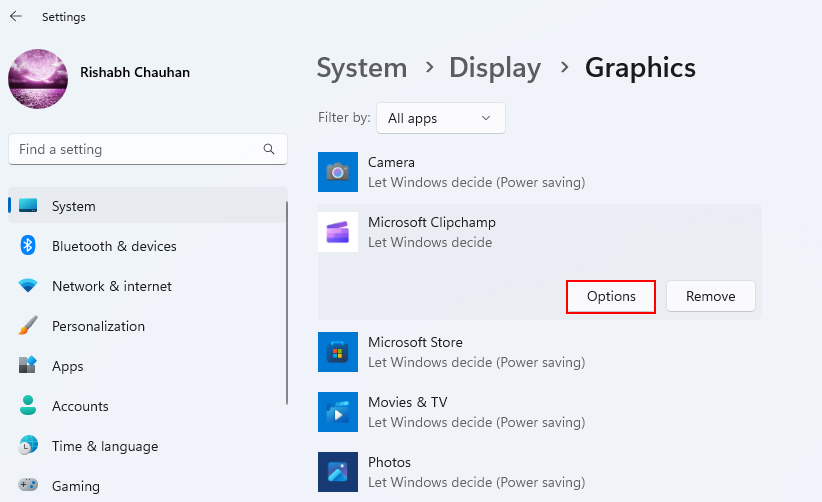822x502 pixels.
Task: Click the search magnifier icon
Action: click(x=269, y=149)
